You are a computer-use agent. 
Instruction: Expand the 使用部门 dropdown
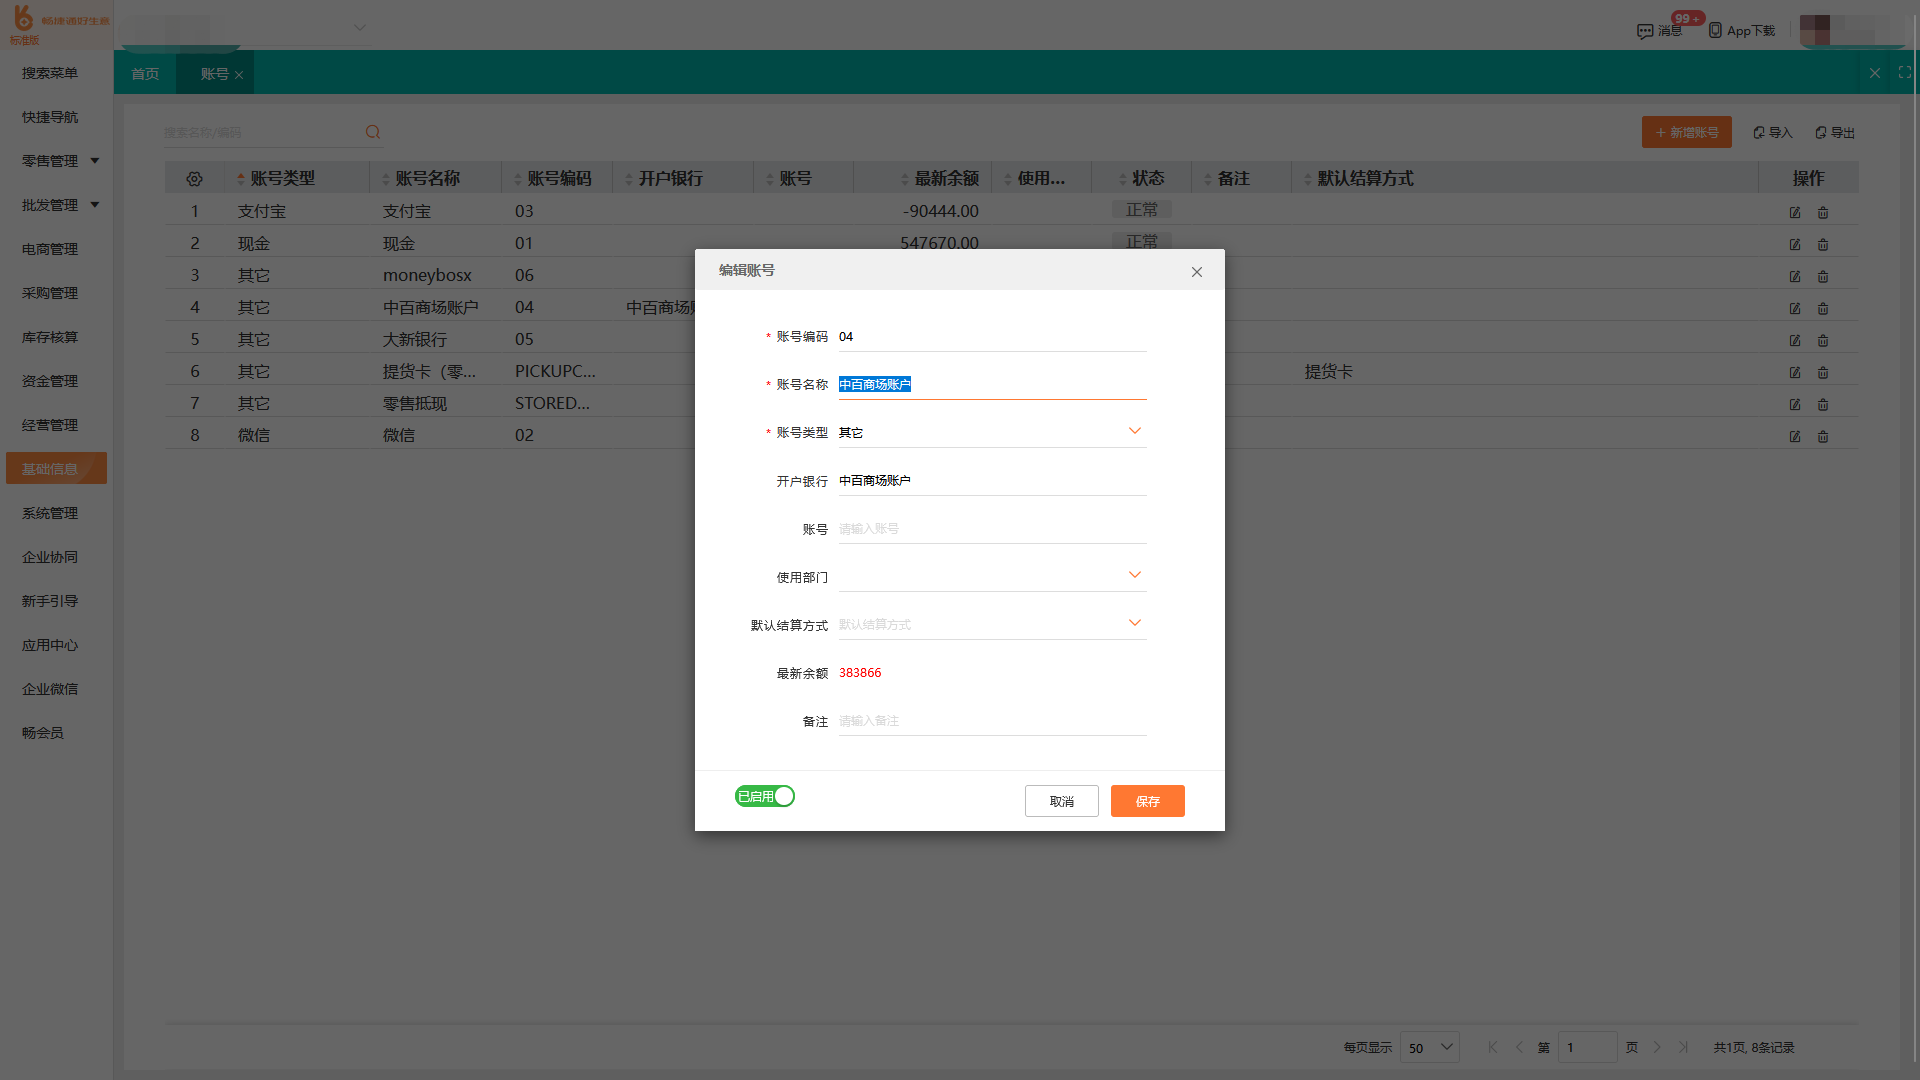[1134, 575]
